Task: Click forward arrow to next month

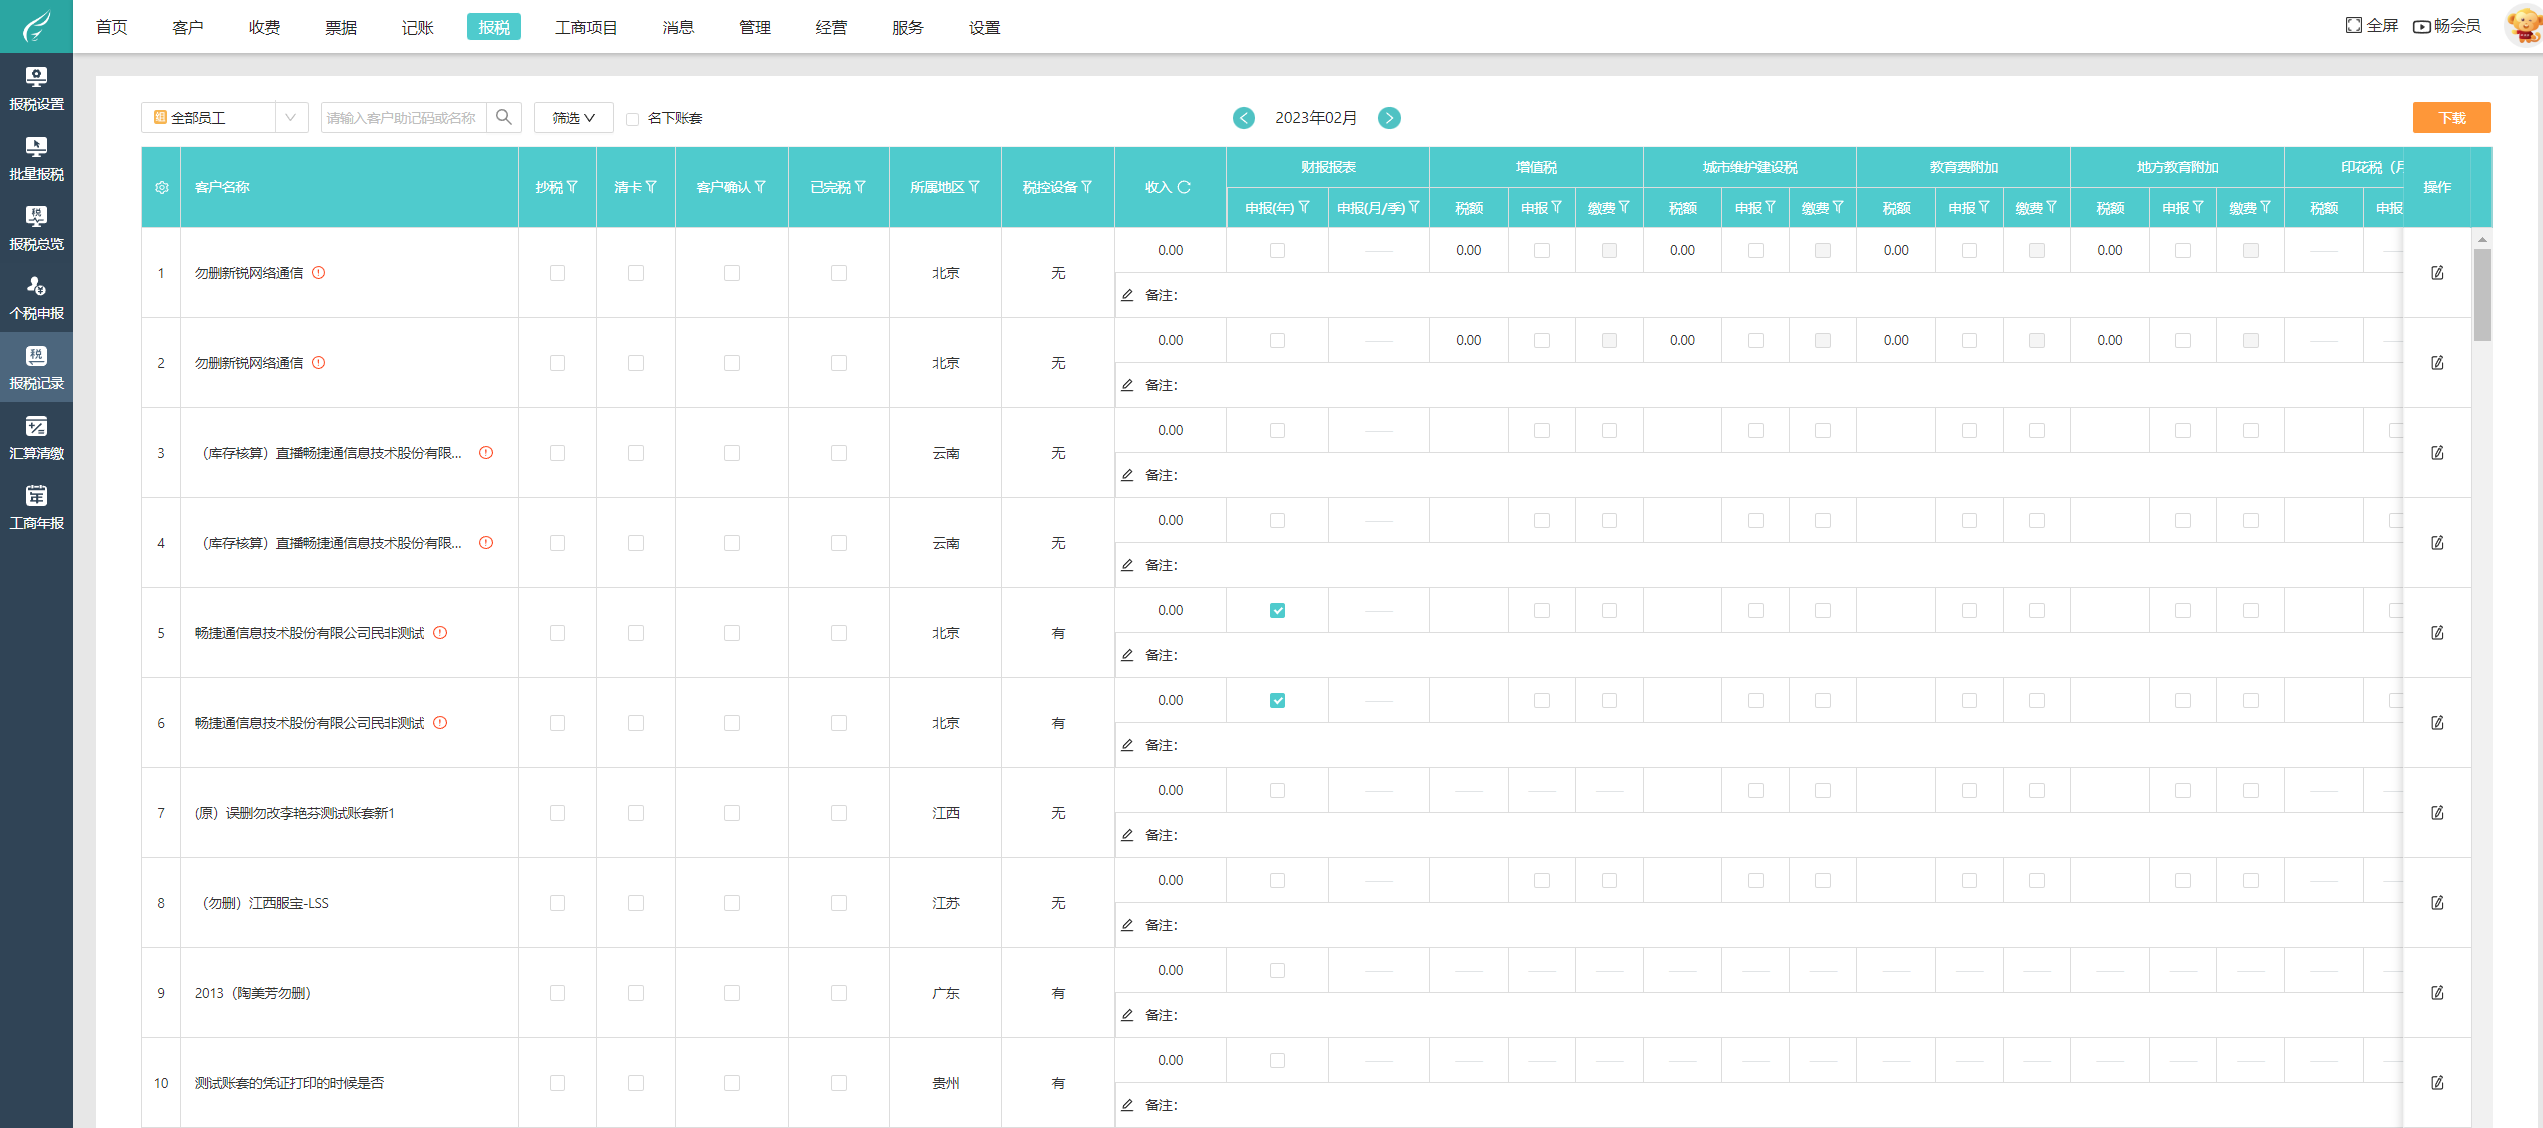Action: click(1390, 117)
